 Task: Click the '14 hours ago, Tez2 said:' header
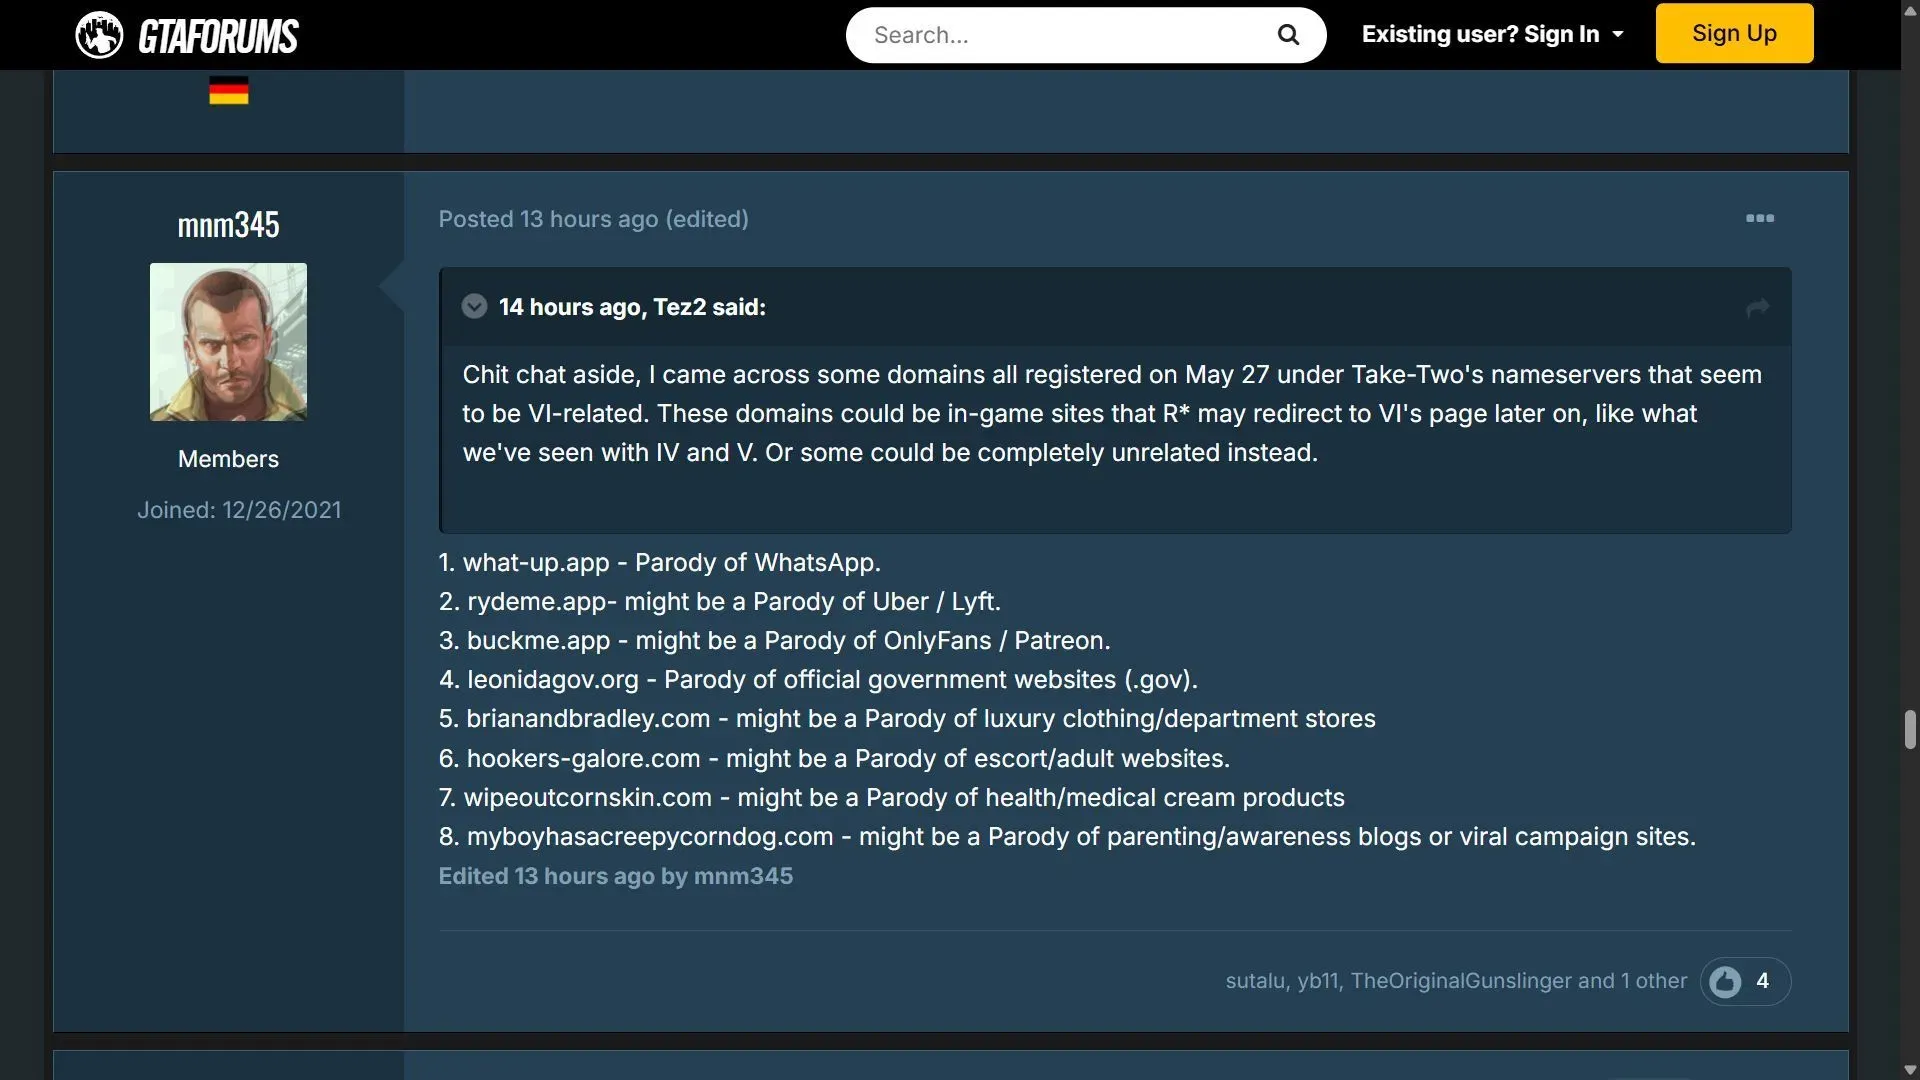pyautogui.click(x=632, y=307)
